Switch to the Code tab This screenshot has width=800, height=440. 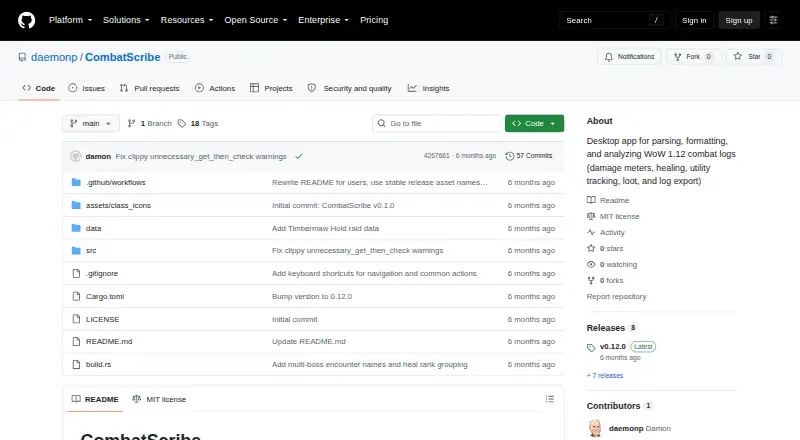pos(39,88)
